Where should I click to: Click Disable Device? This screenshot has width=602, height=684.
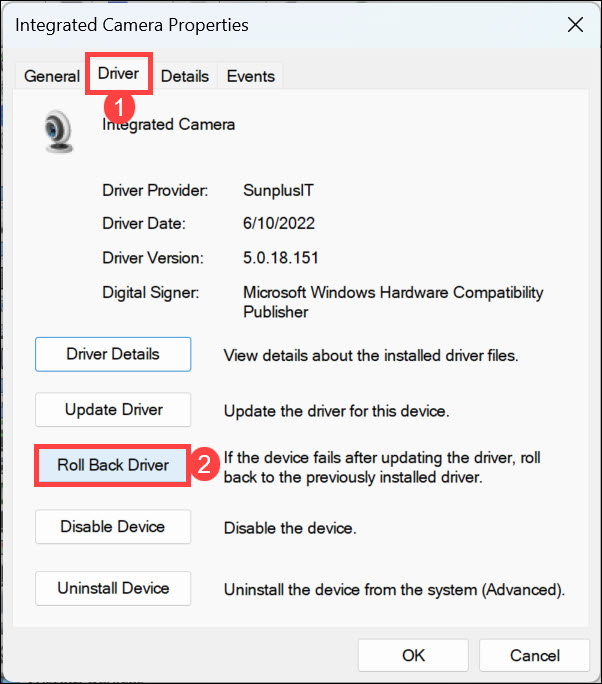[113, 527]
